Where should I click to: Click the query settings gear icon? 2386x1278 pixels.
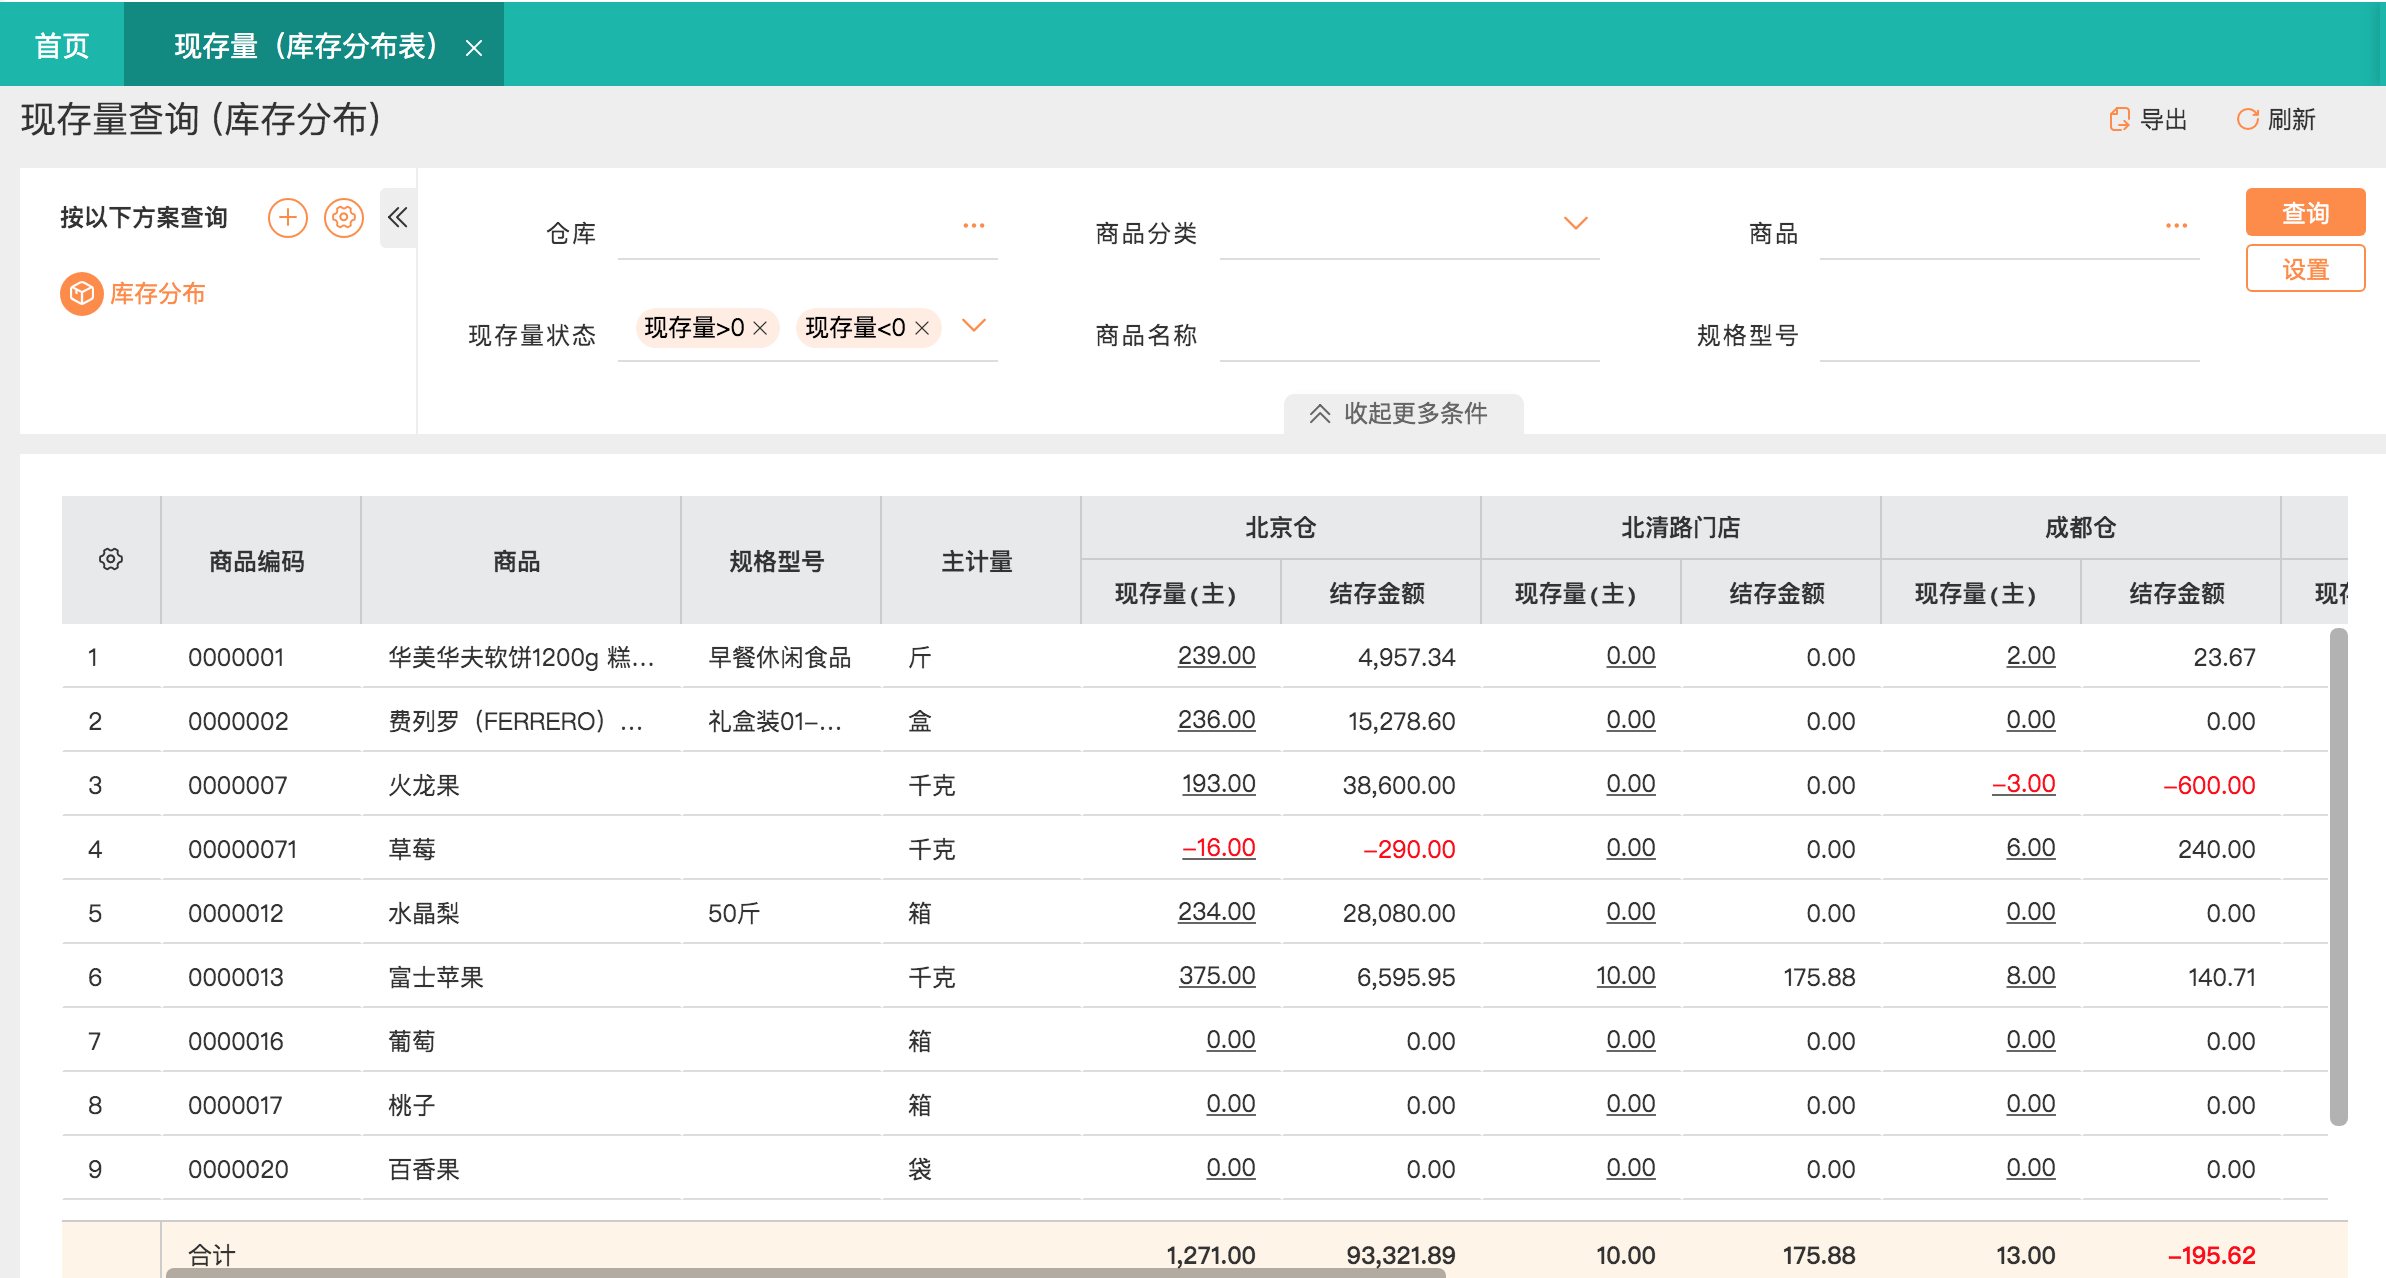[344, 219]
